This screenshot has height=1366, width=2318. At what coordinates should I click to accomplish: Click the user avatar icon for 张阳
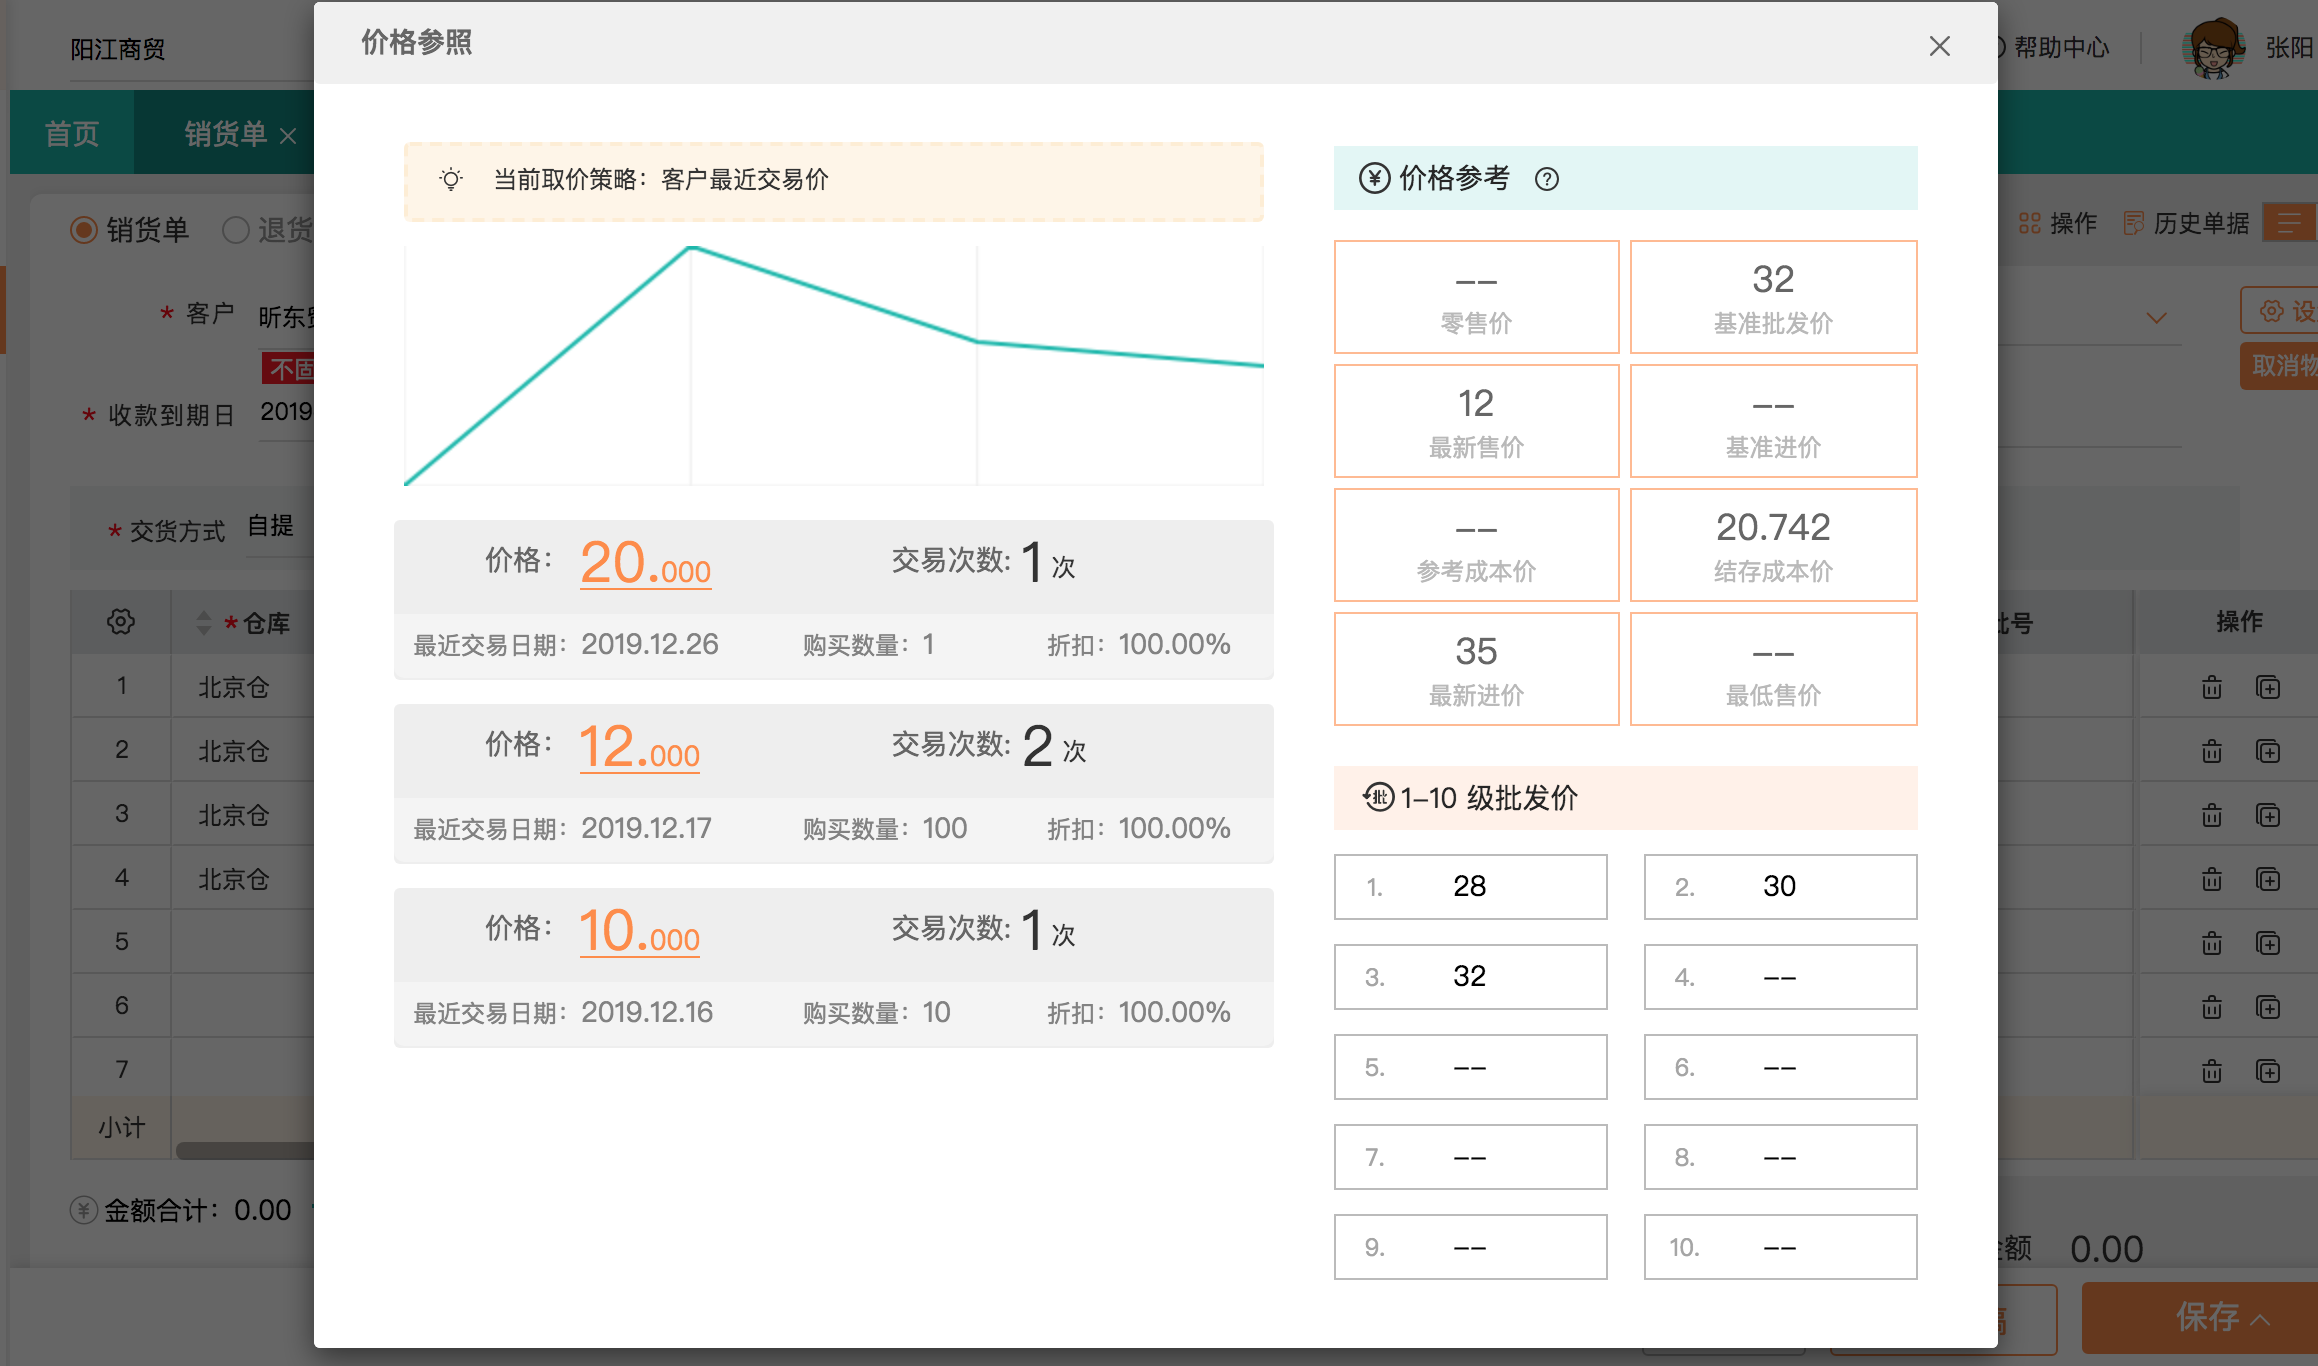2219,44
